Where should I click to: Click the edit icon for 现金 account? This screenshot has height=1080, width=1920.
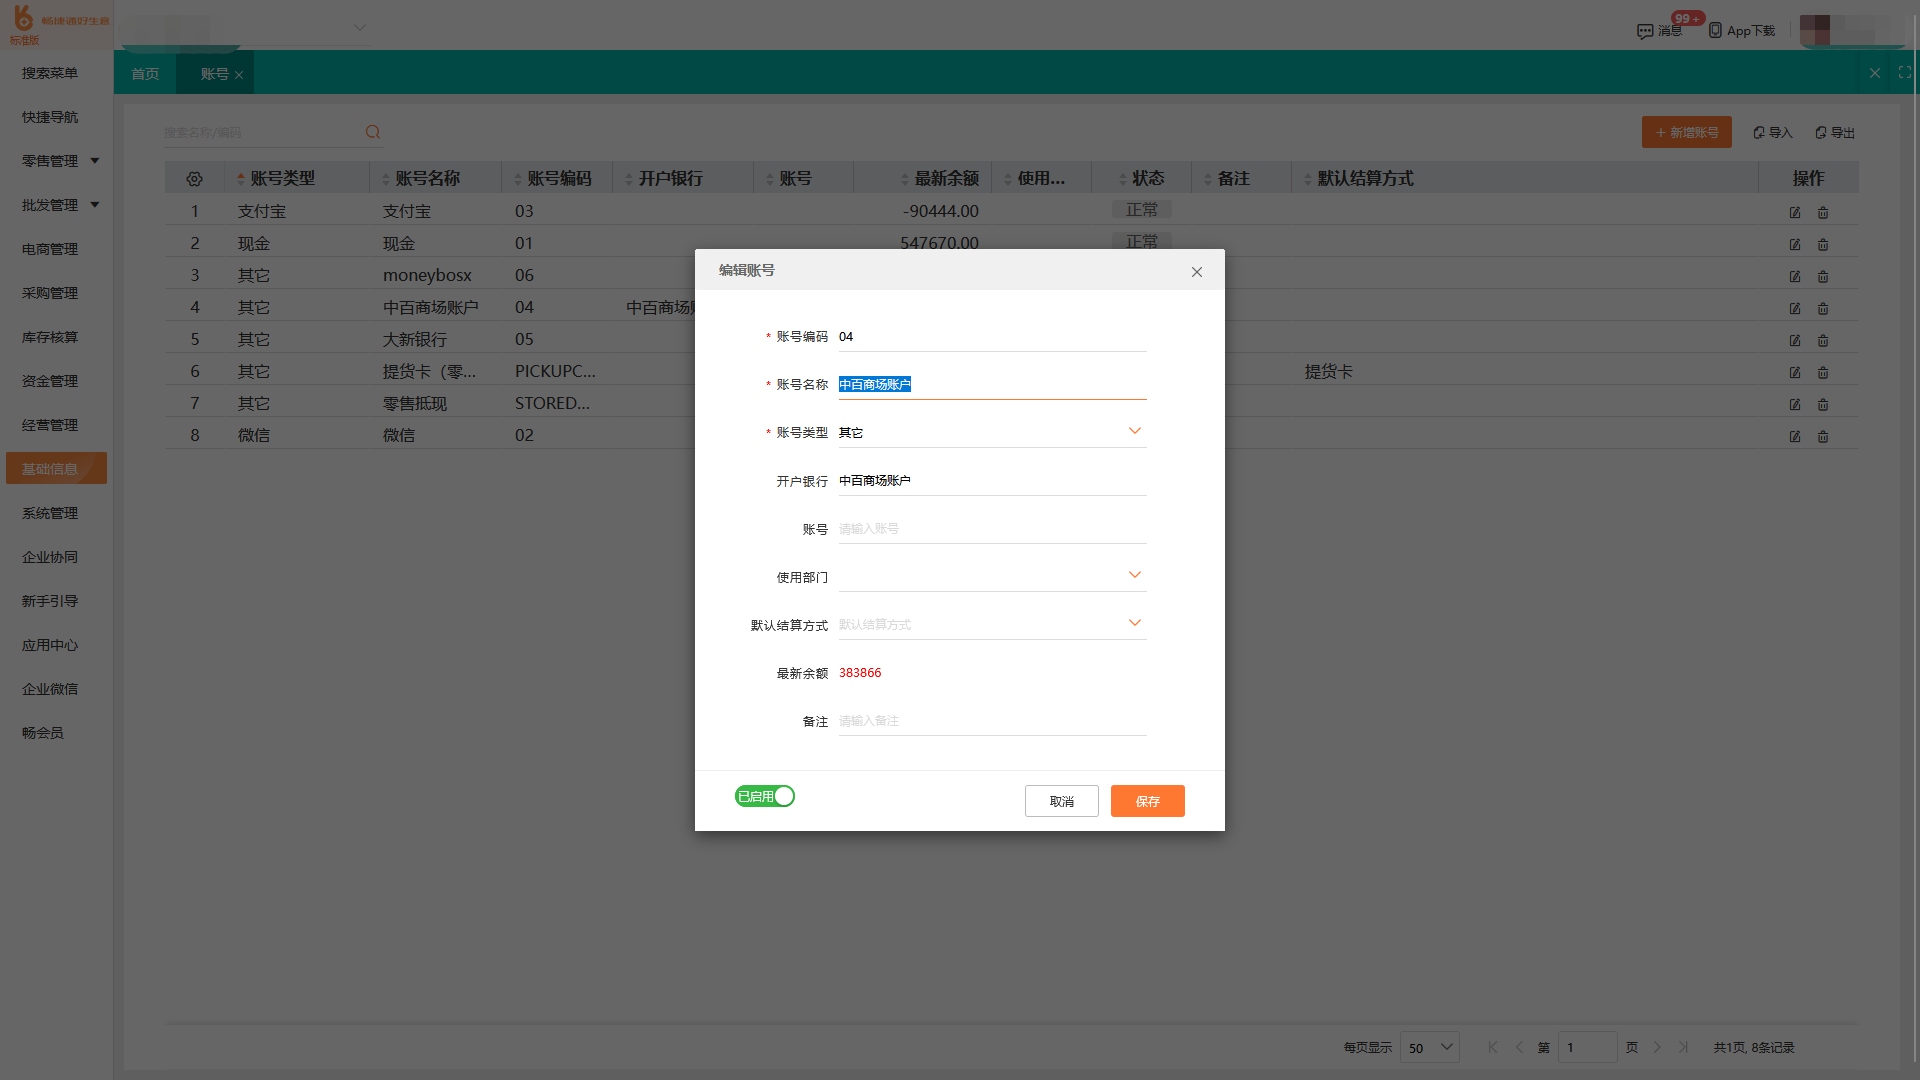(x=1795, y=244)
